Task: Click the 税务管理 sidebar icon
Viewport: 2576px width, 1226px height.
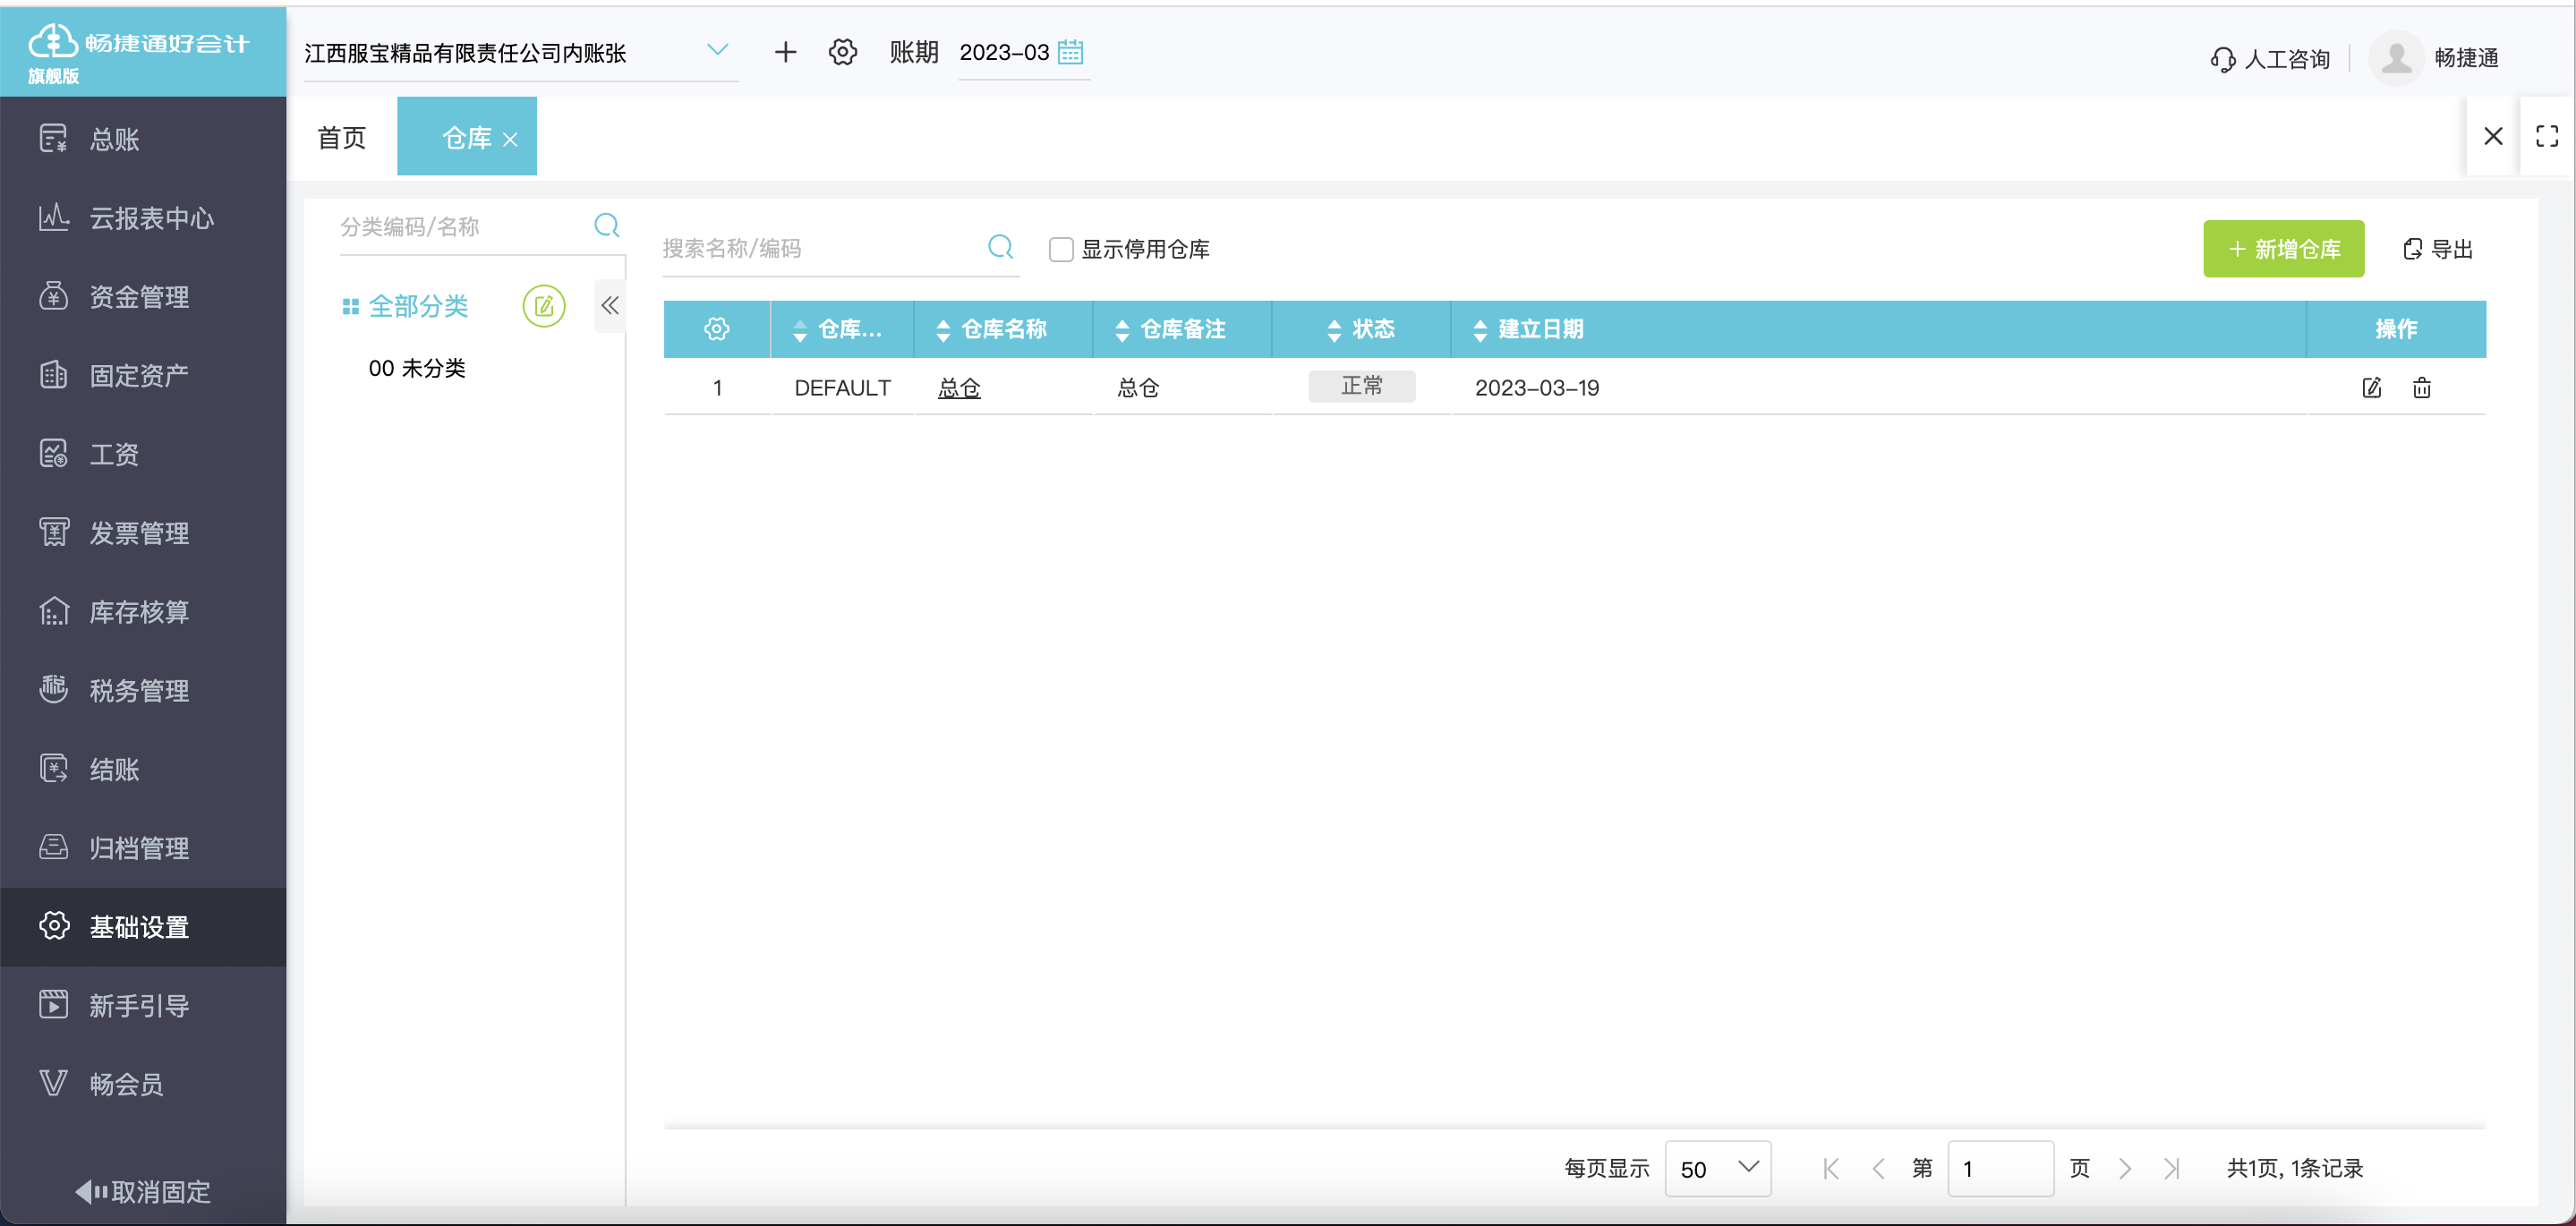Action: click(143, 690)
